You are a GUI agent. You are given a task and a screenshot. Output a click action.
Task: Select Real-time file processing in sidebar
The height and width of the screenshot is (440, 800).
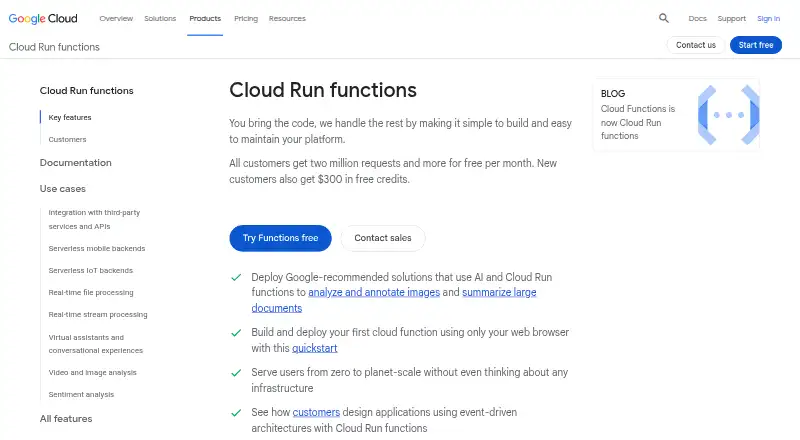click(x=91, y=292)
